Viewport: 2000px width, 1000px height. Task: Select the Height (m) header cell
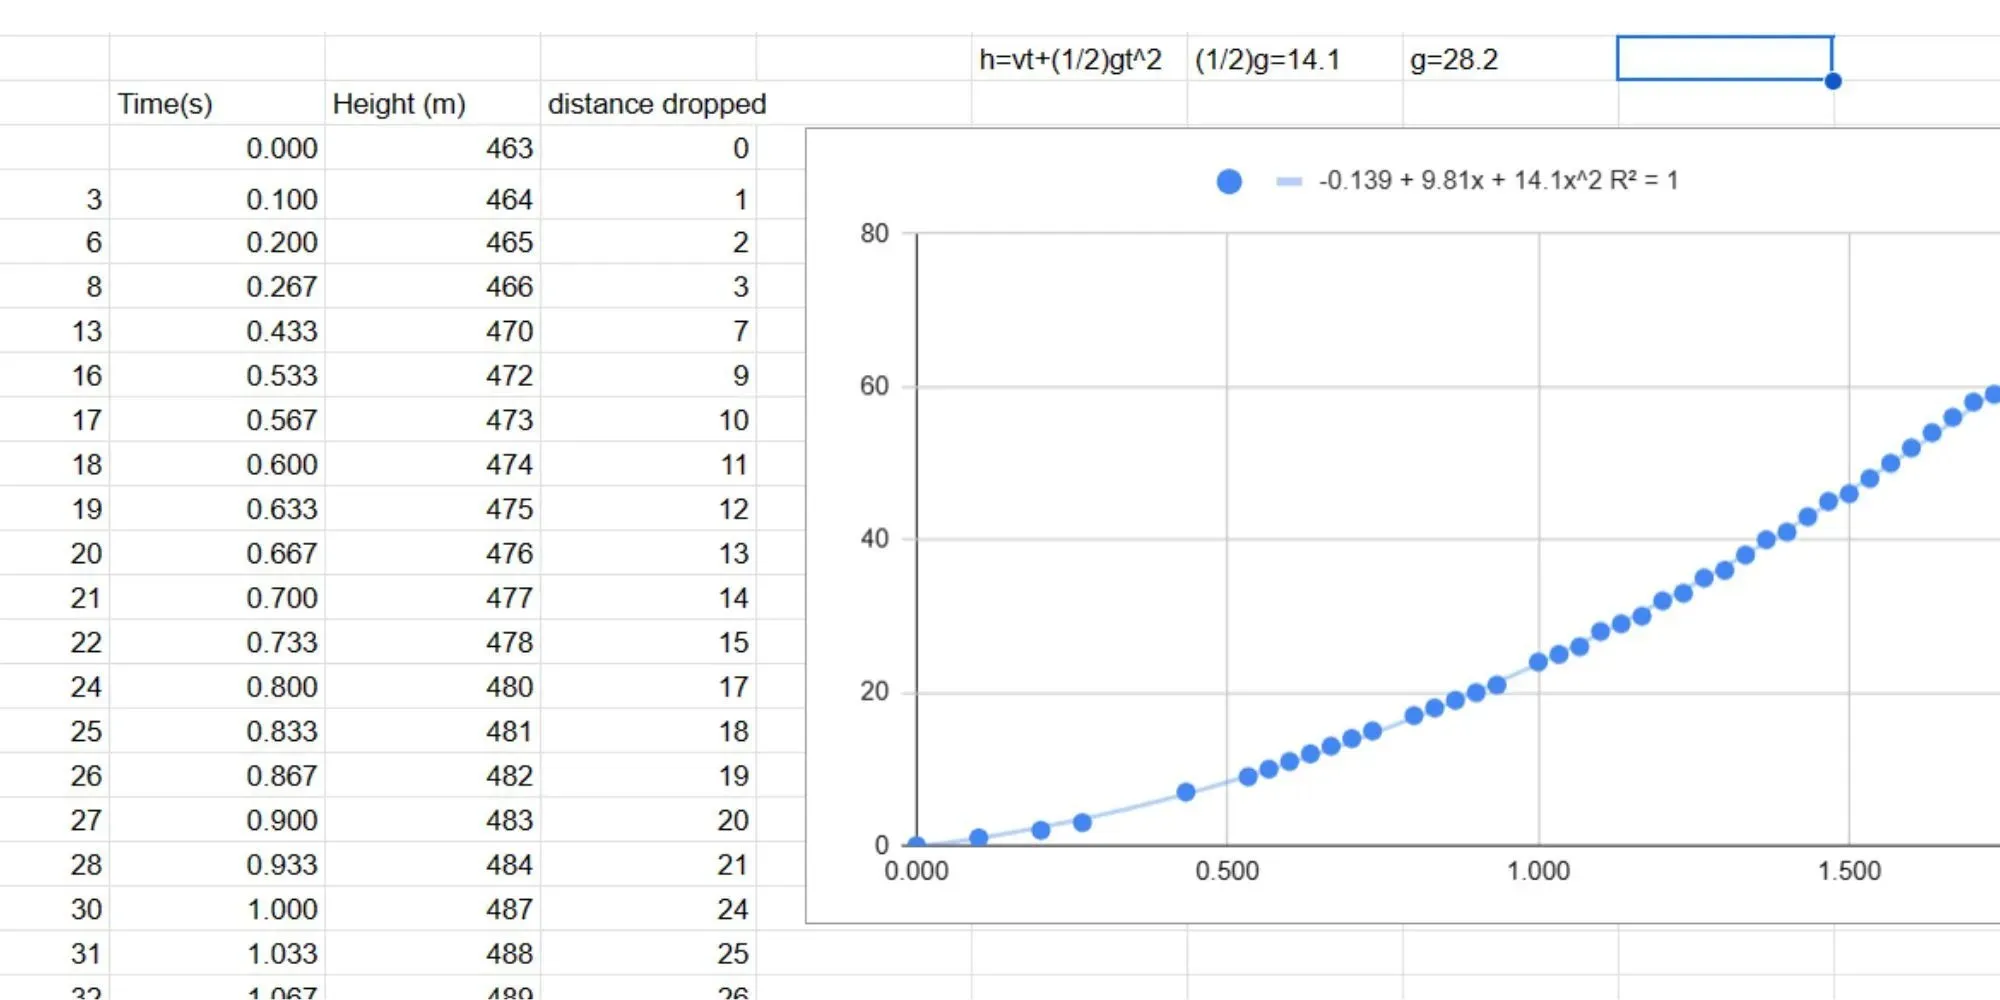pyautogui.click(x=432, y=103)
